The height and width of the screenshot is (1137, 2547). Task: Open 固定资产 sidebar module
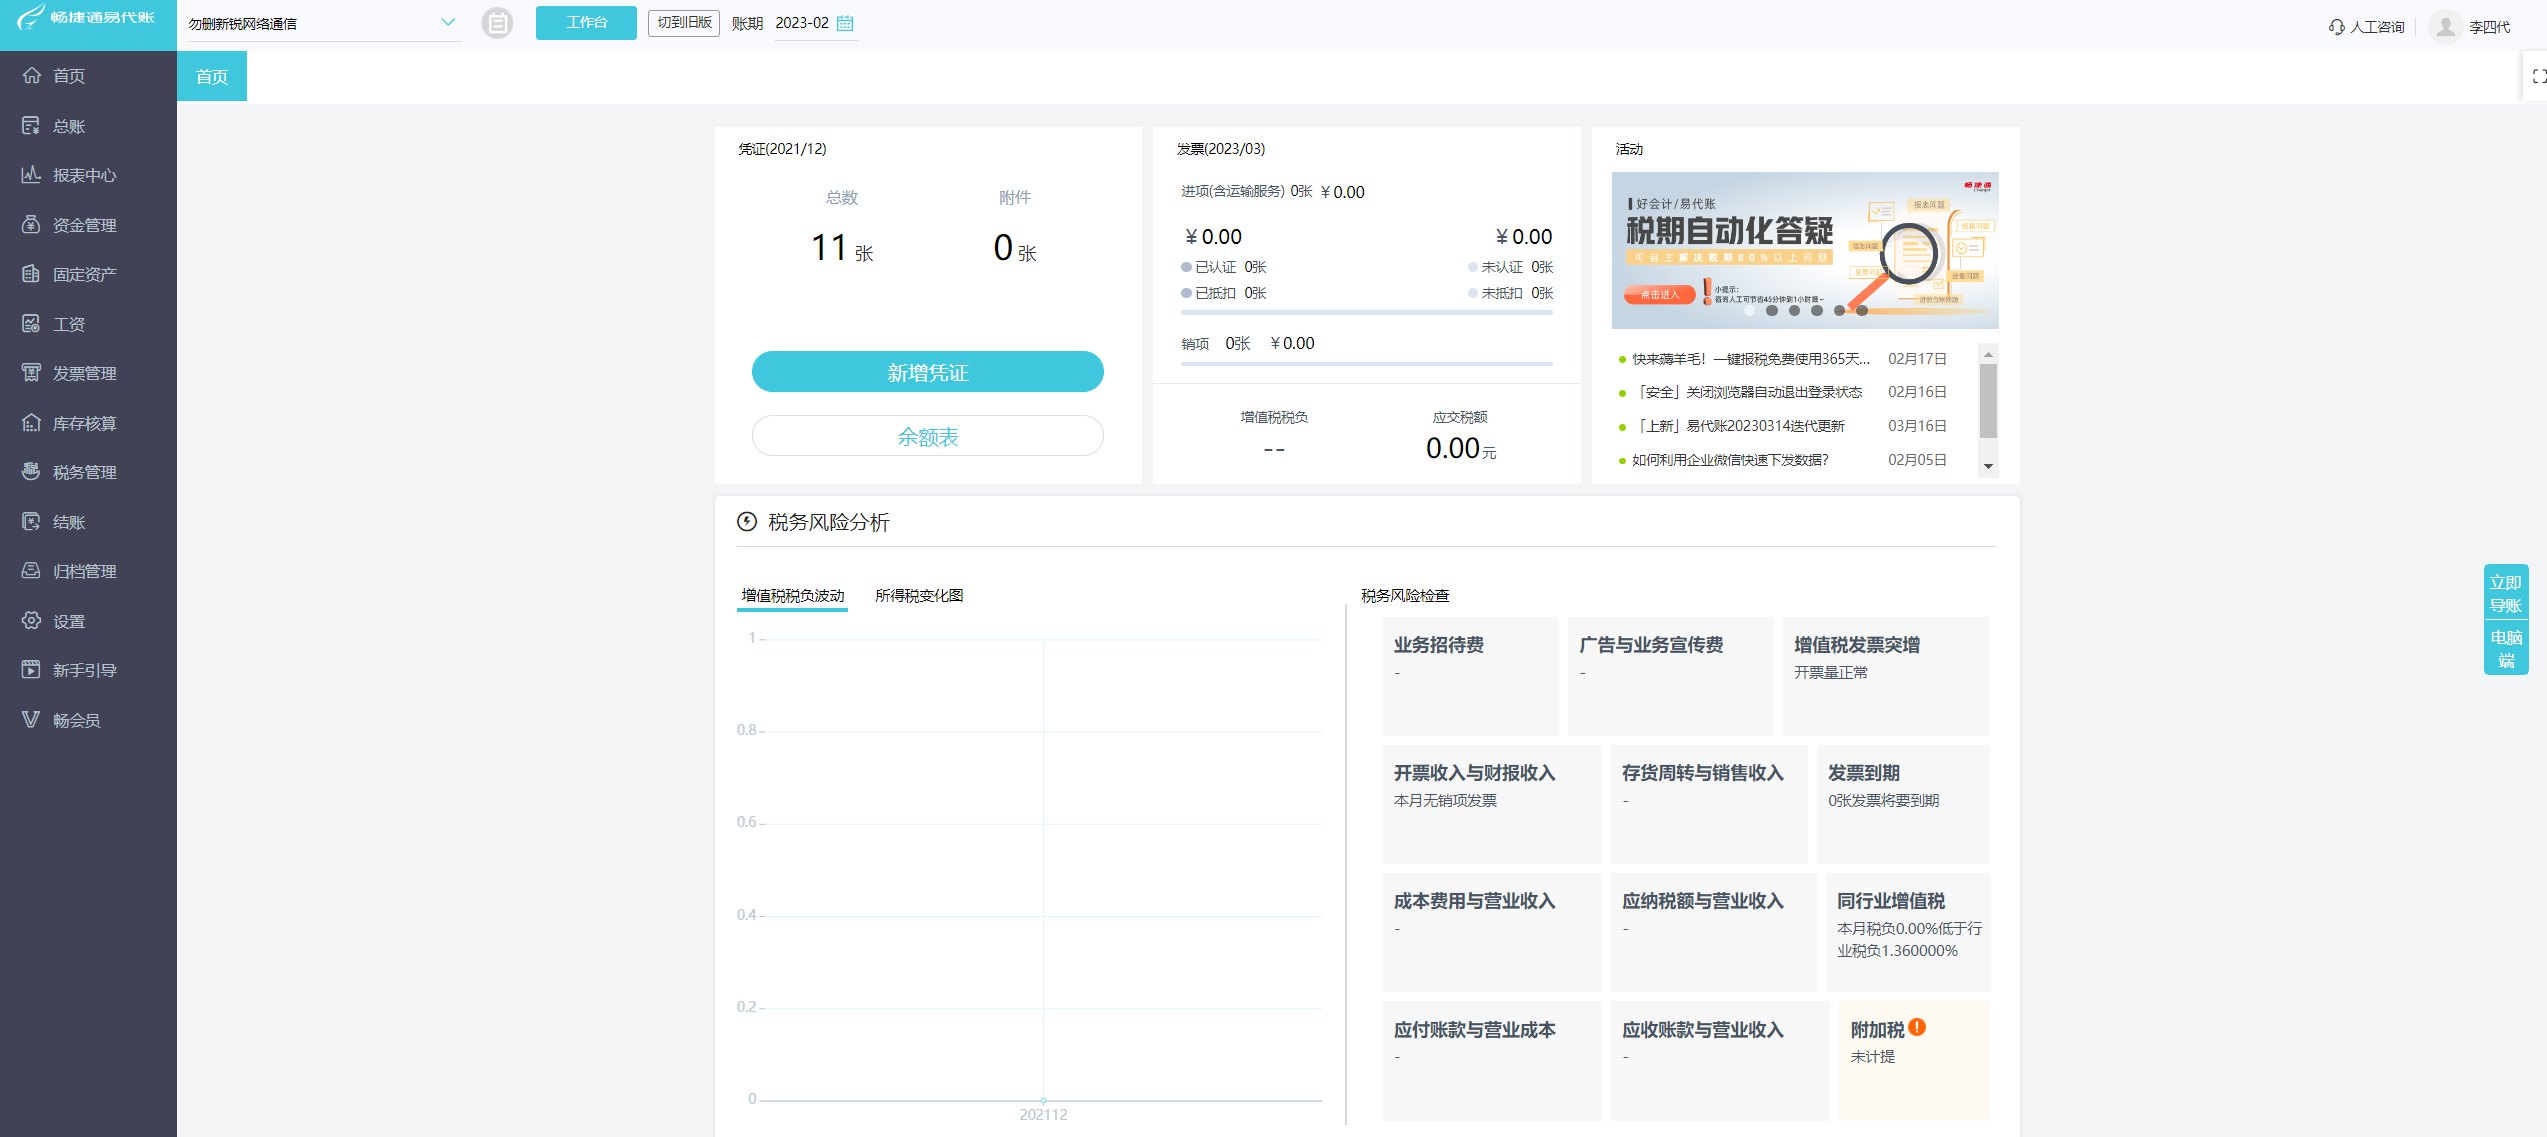coord(89,275)
